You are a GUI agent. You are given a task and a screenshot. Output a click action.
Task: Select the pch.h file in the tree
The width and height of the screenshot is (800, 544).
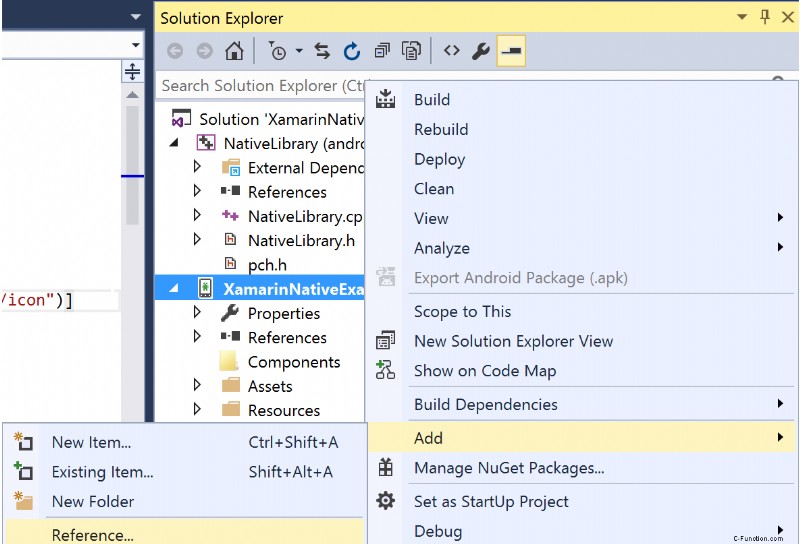click(x=267, y=264)
